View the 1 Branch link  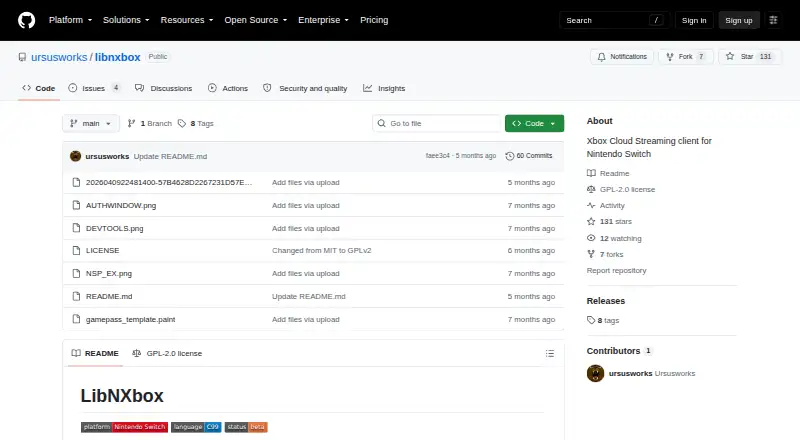[150, 124]
